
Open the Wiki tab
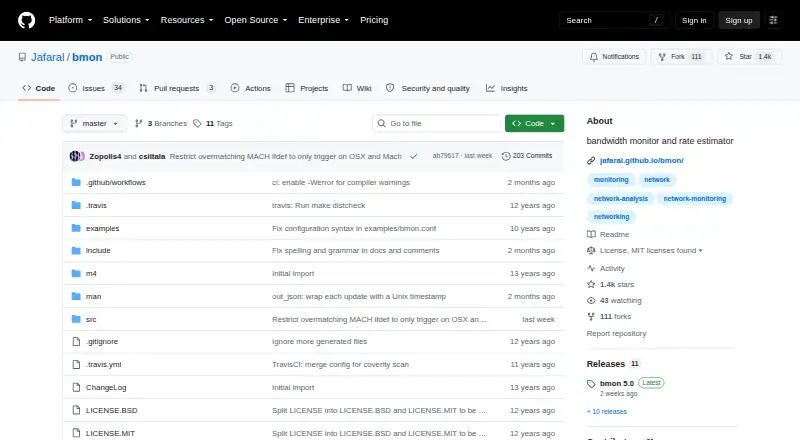357,88
